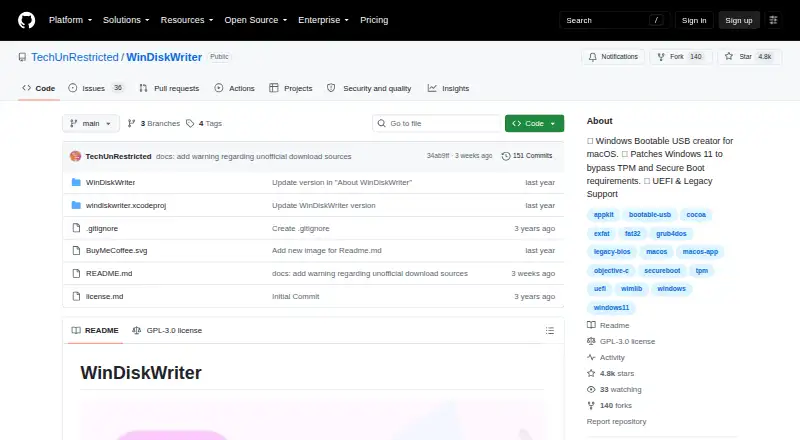Open the 151 Commits history icon
This screenshot has height=440, width=800.
(506, 156)
